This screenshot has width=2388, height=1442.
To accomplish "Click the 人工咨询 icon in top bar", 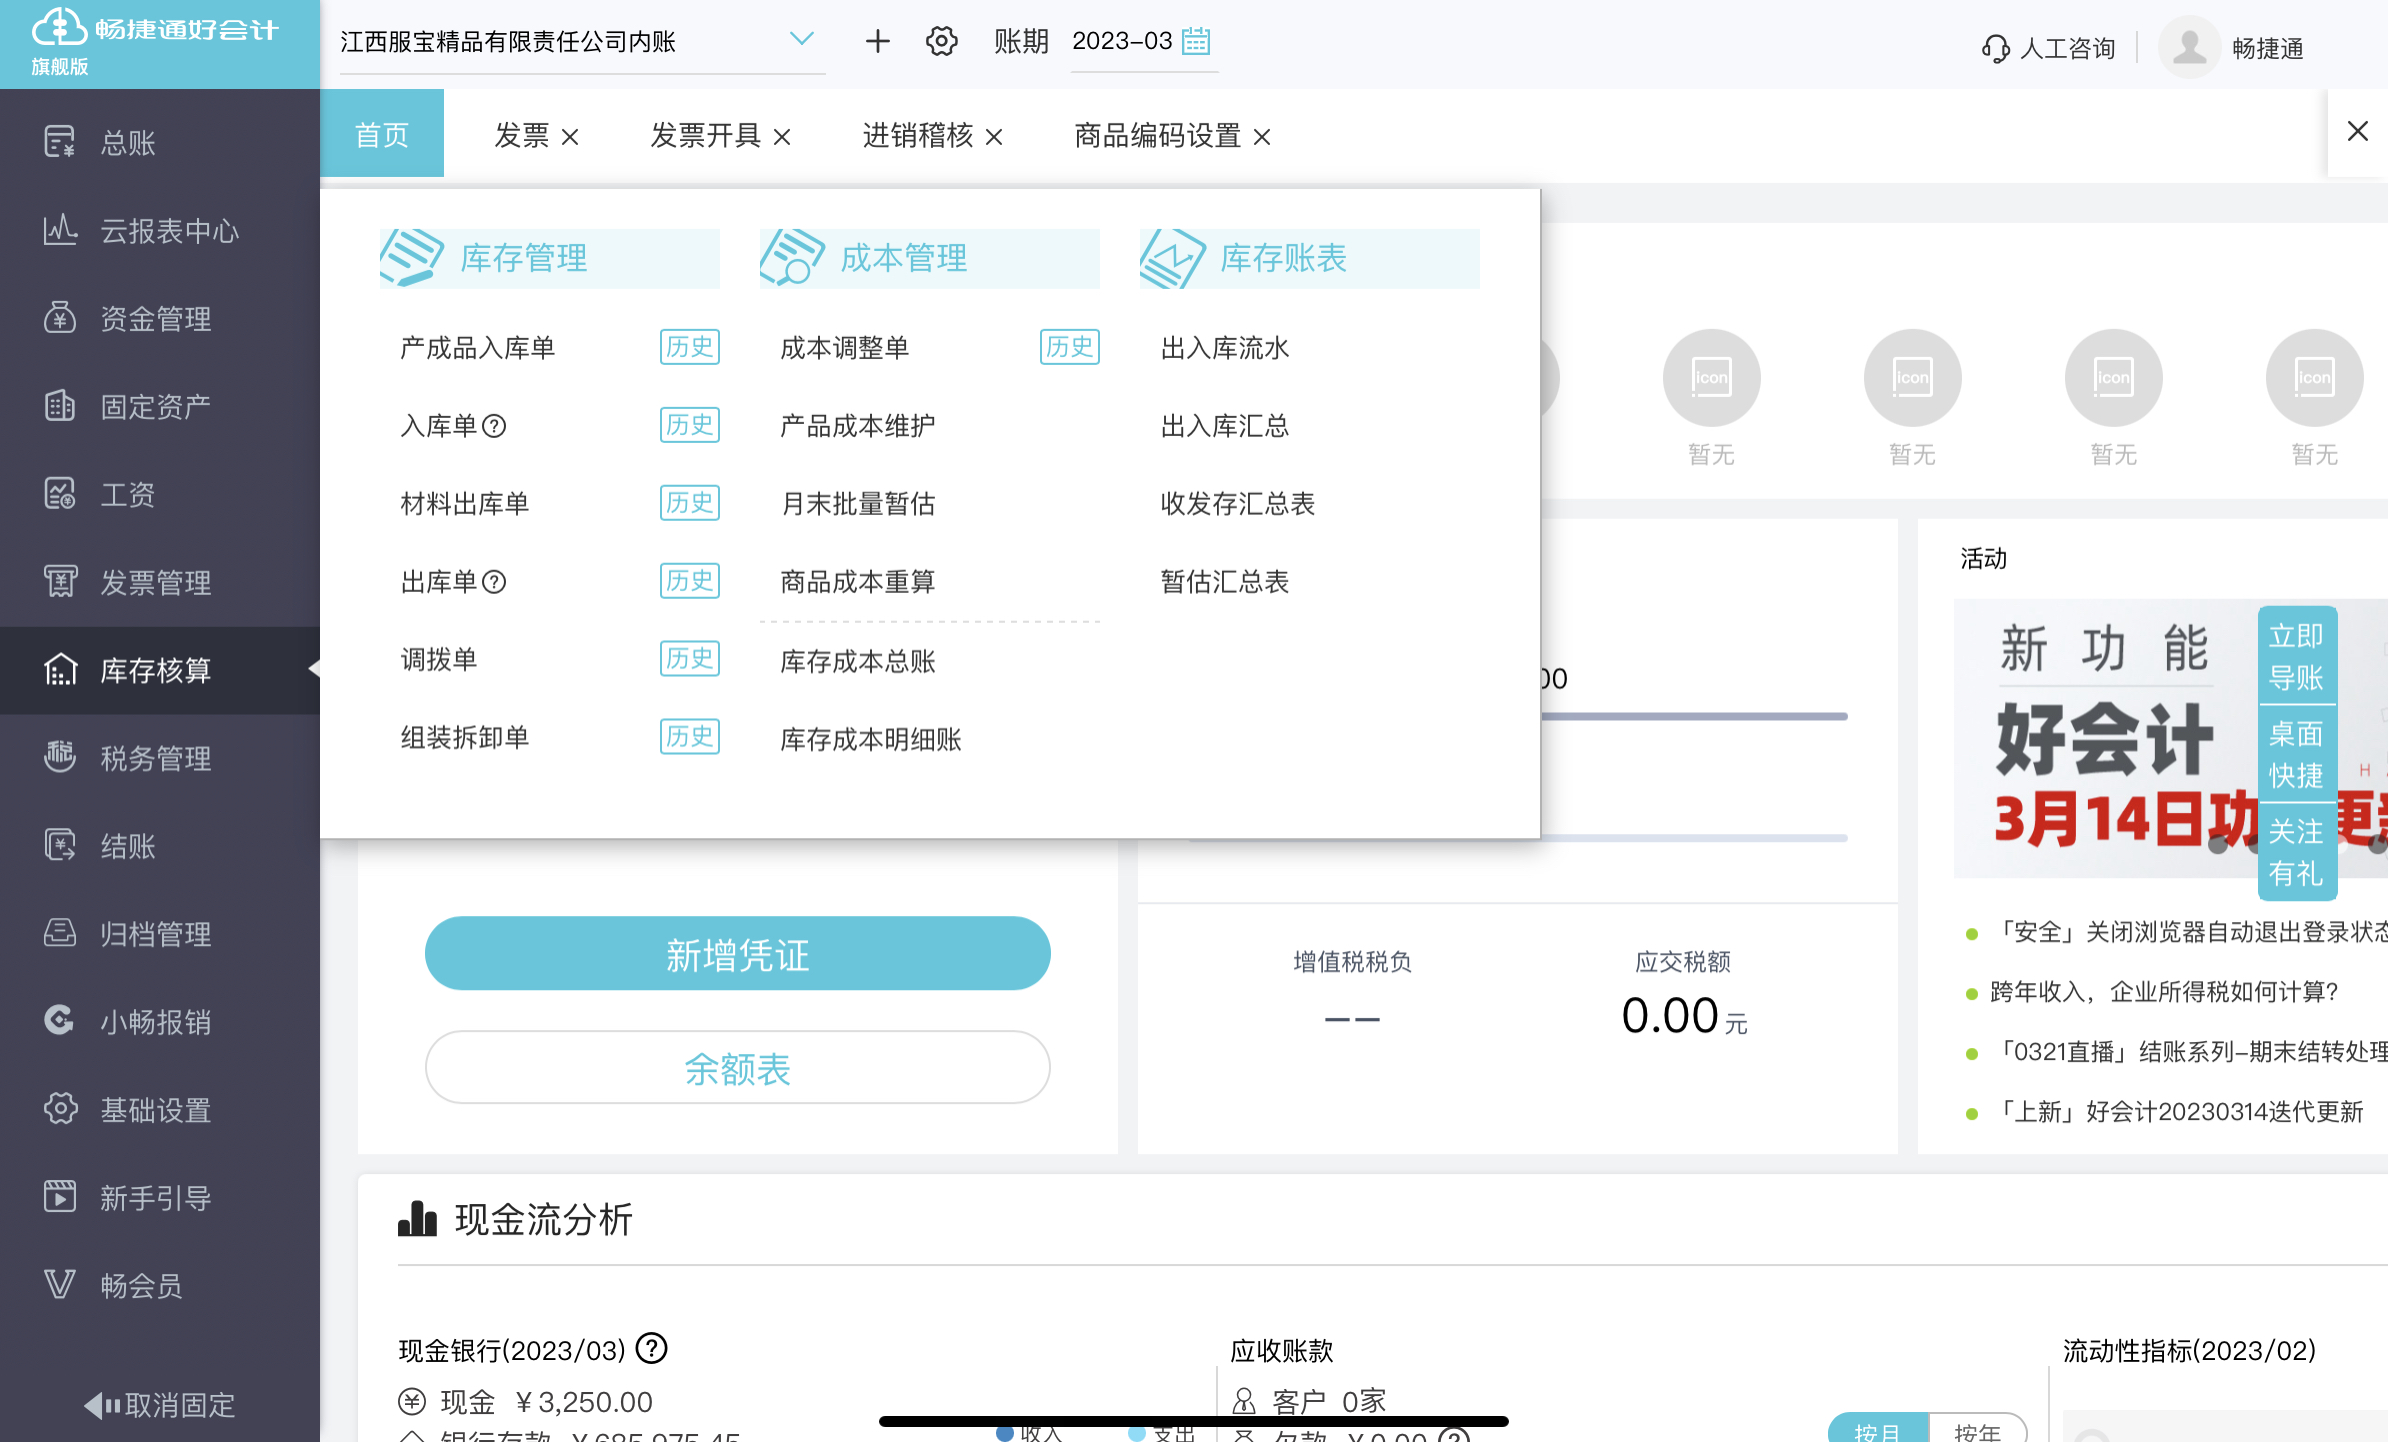I will click(x=1996, y=44).
